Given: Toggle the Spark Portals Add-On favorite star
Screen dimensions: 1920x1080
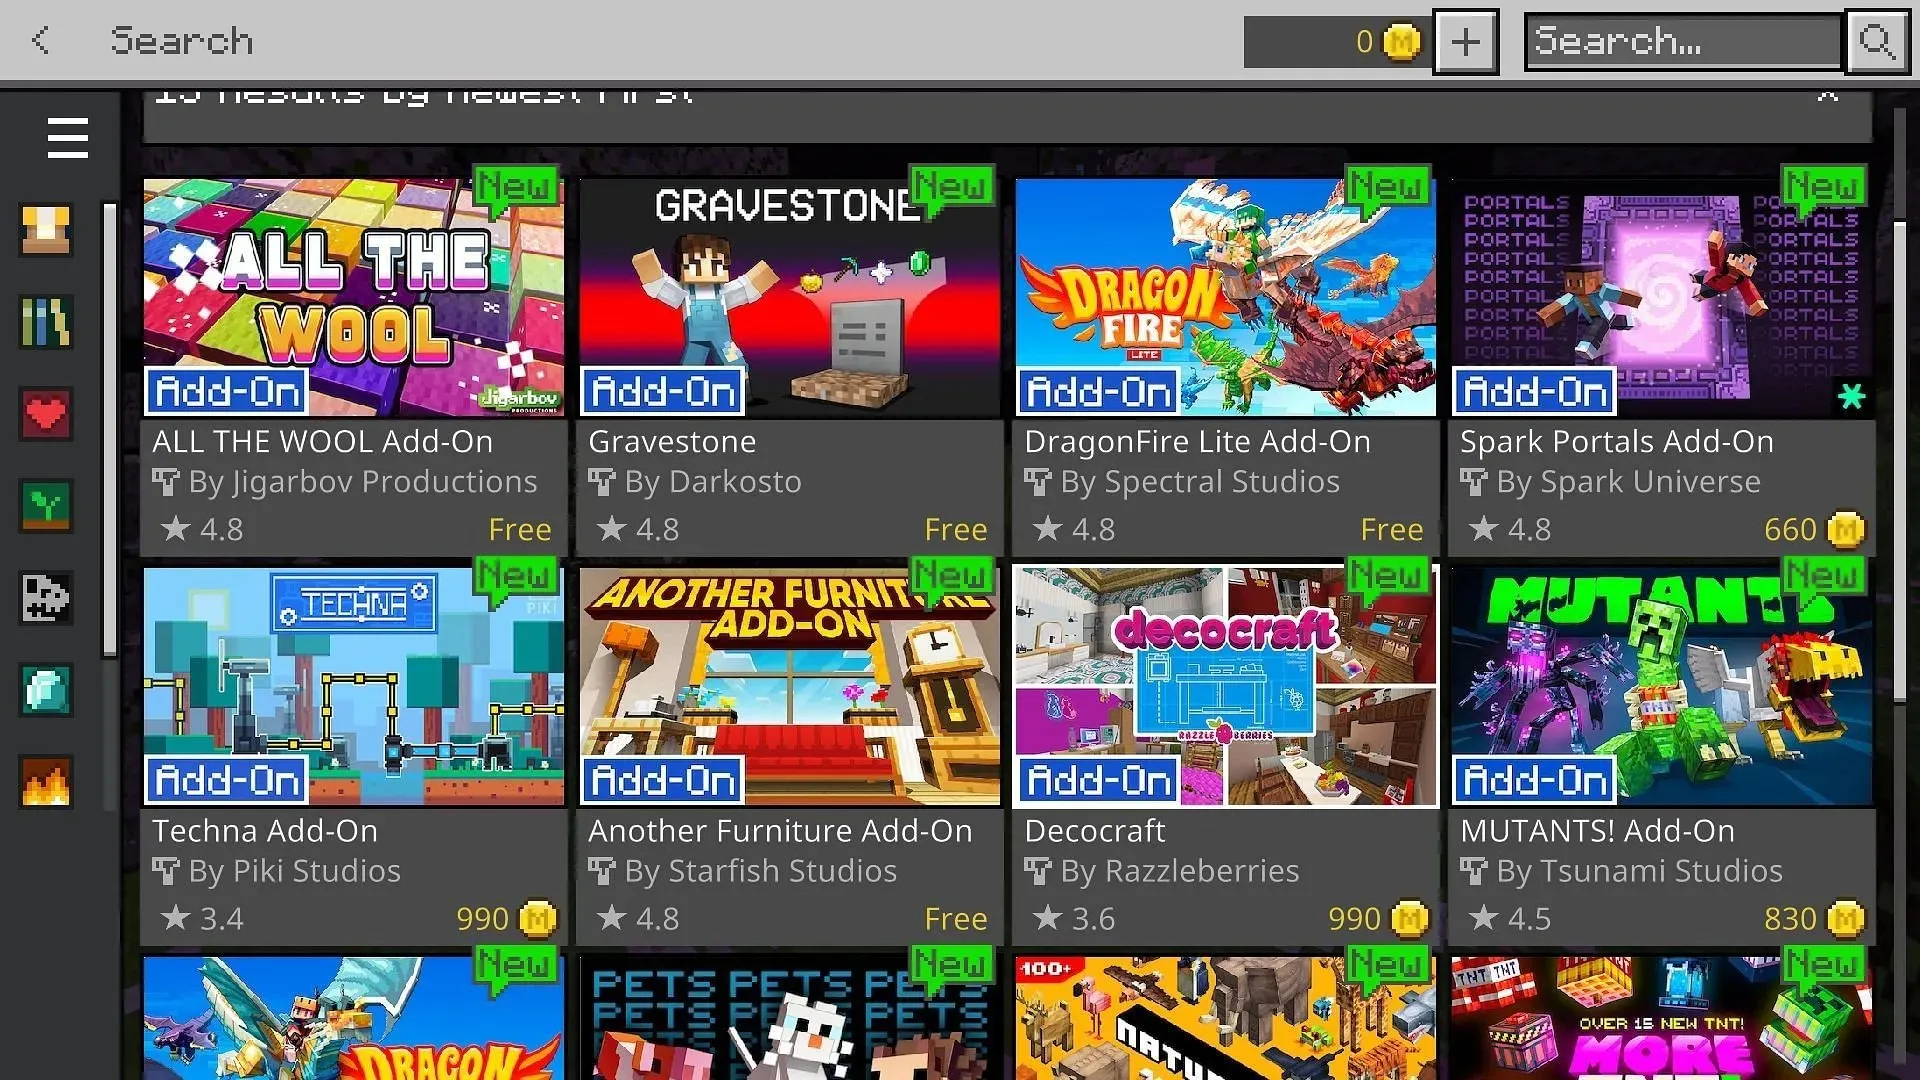Looking at the screenshot, I should [x=1484, y=527].
